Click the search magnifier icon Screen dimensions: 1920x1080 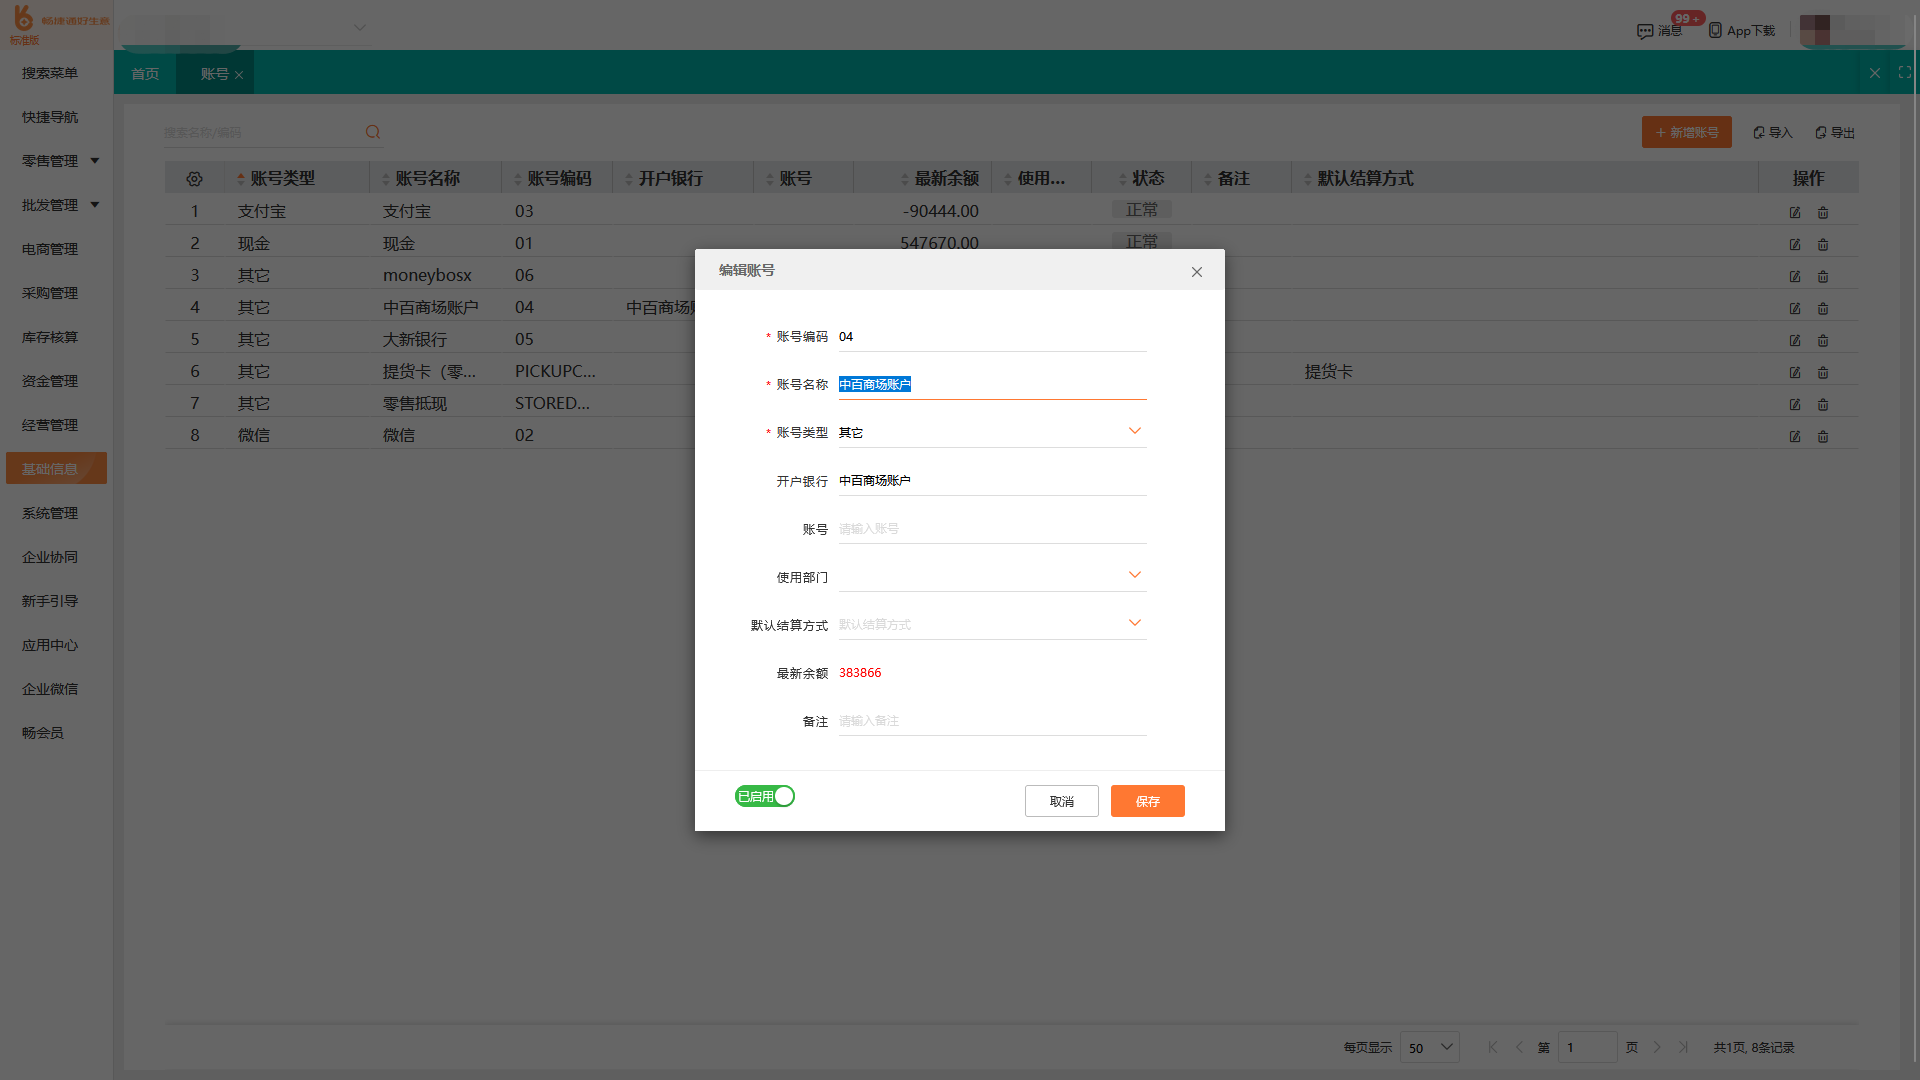(373, 132)
